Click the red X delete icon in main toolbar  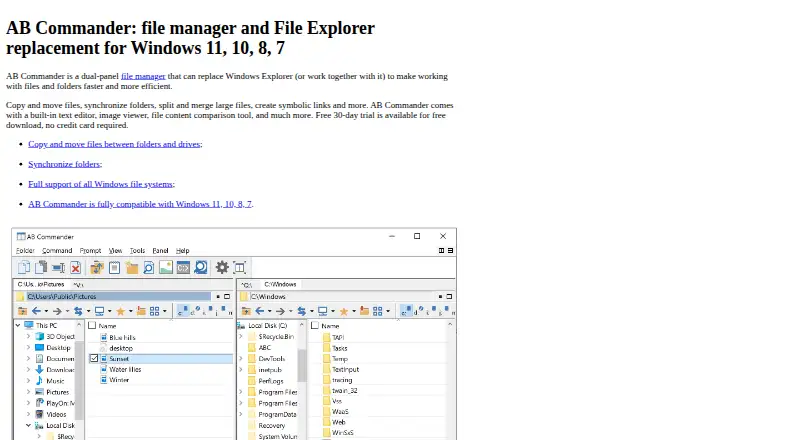click(76, 267)
